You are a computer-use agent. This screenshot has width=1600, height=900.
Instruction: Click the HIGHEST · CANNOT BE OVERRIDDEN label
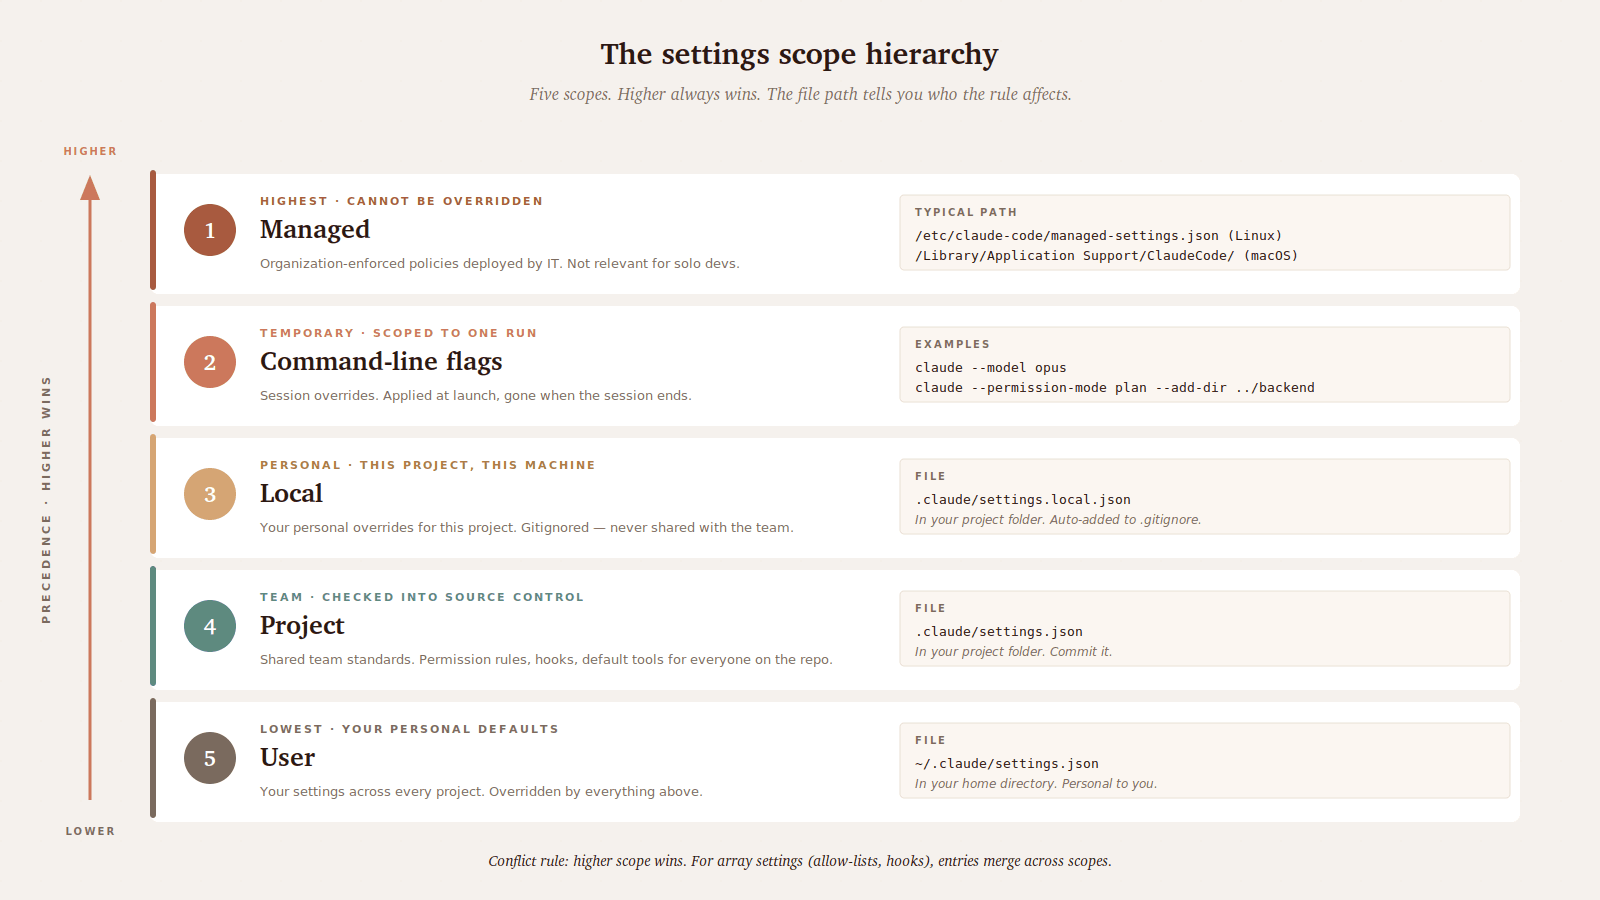pos(401,200)
